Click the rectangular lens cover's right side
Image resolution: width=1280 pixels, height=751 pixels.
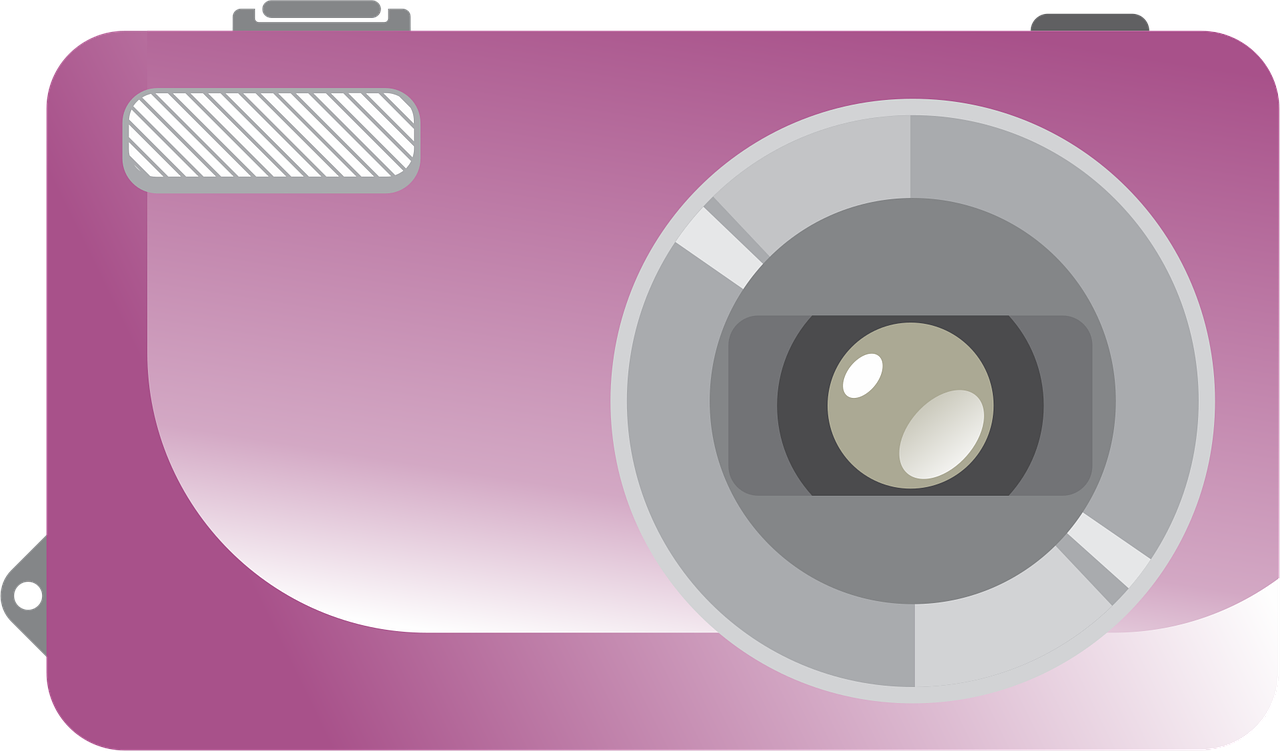1066,405
